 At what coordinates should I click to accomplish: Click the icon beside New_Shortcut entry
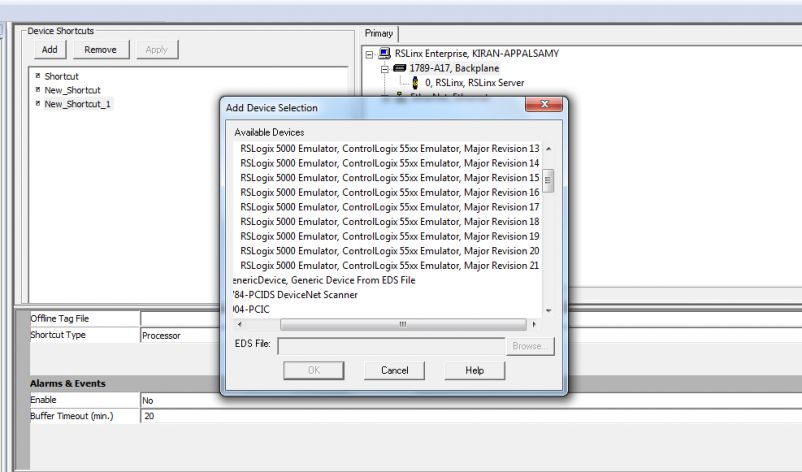(38, 90)
